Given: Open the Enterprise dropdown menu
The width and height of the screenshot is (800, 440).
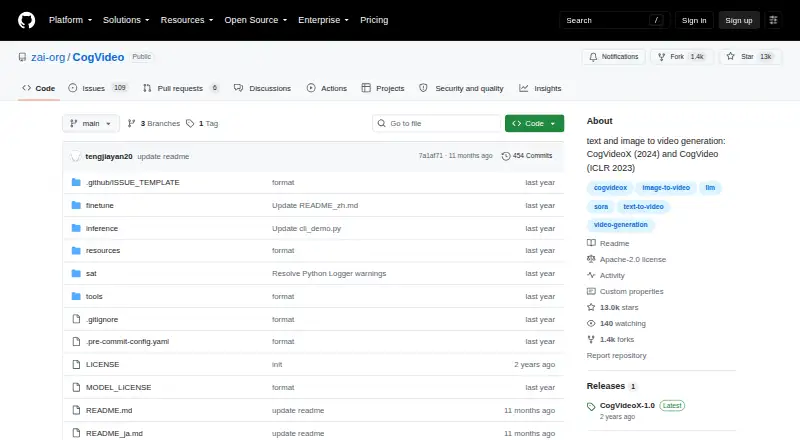Looking at the screenshot, I should pyautogui.click(x=323, y=20).
